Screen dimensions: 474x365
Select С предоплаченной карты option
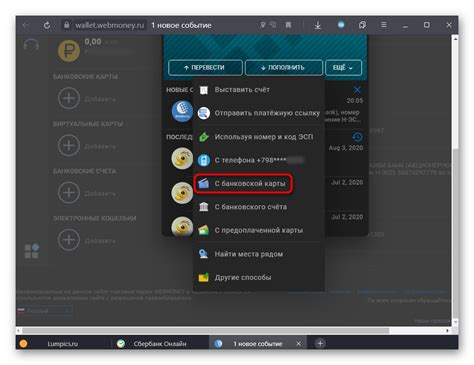(x=258, y=230)
